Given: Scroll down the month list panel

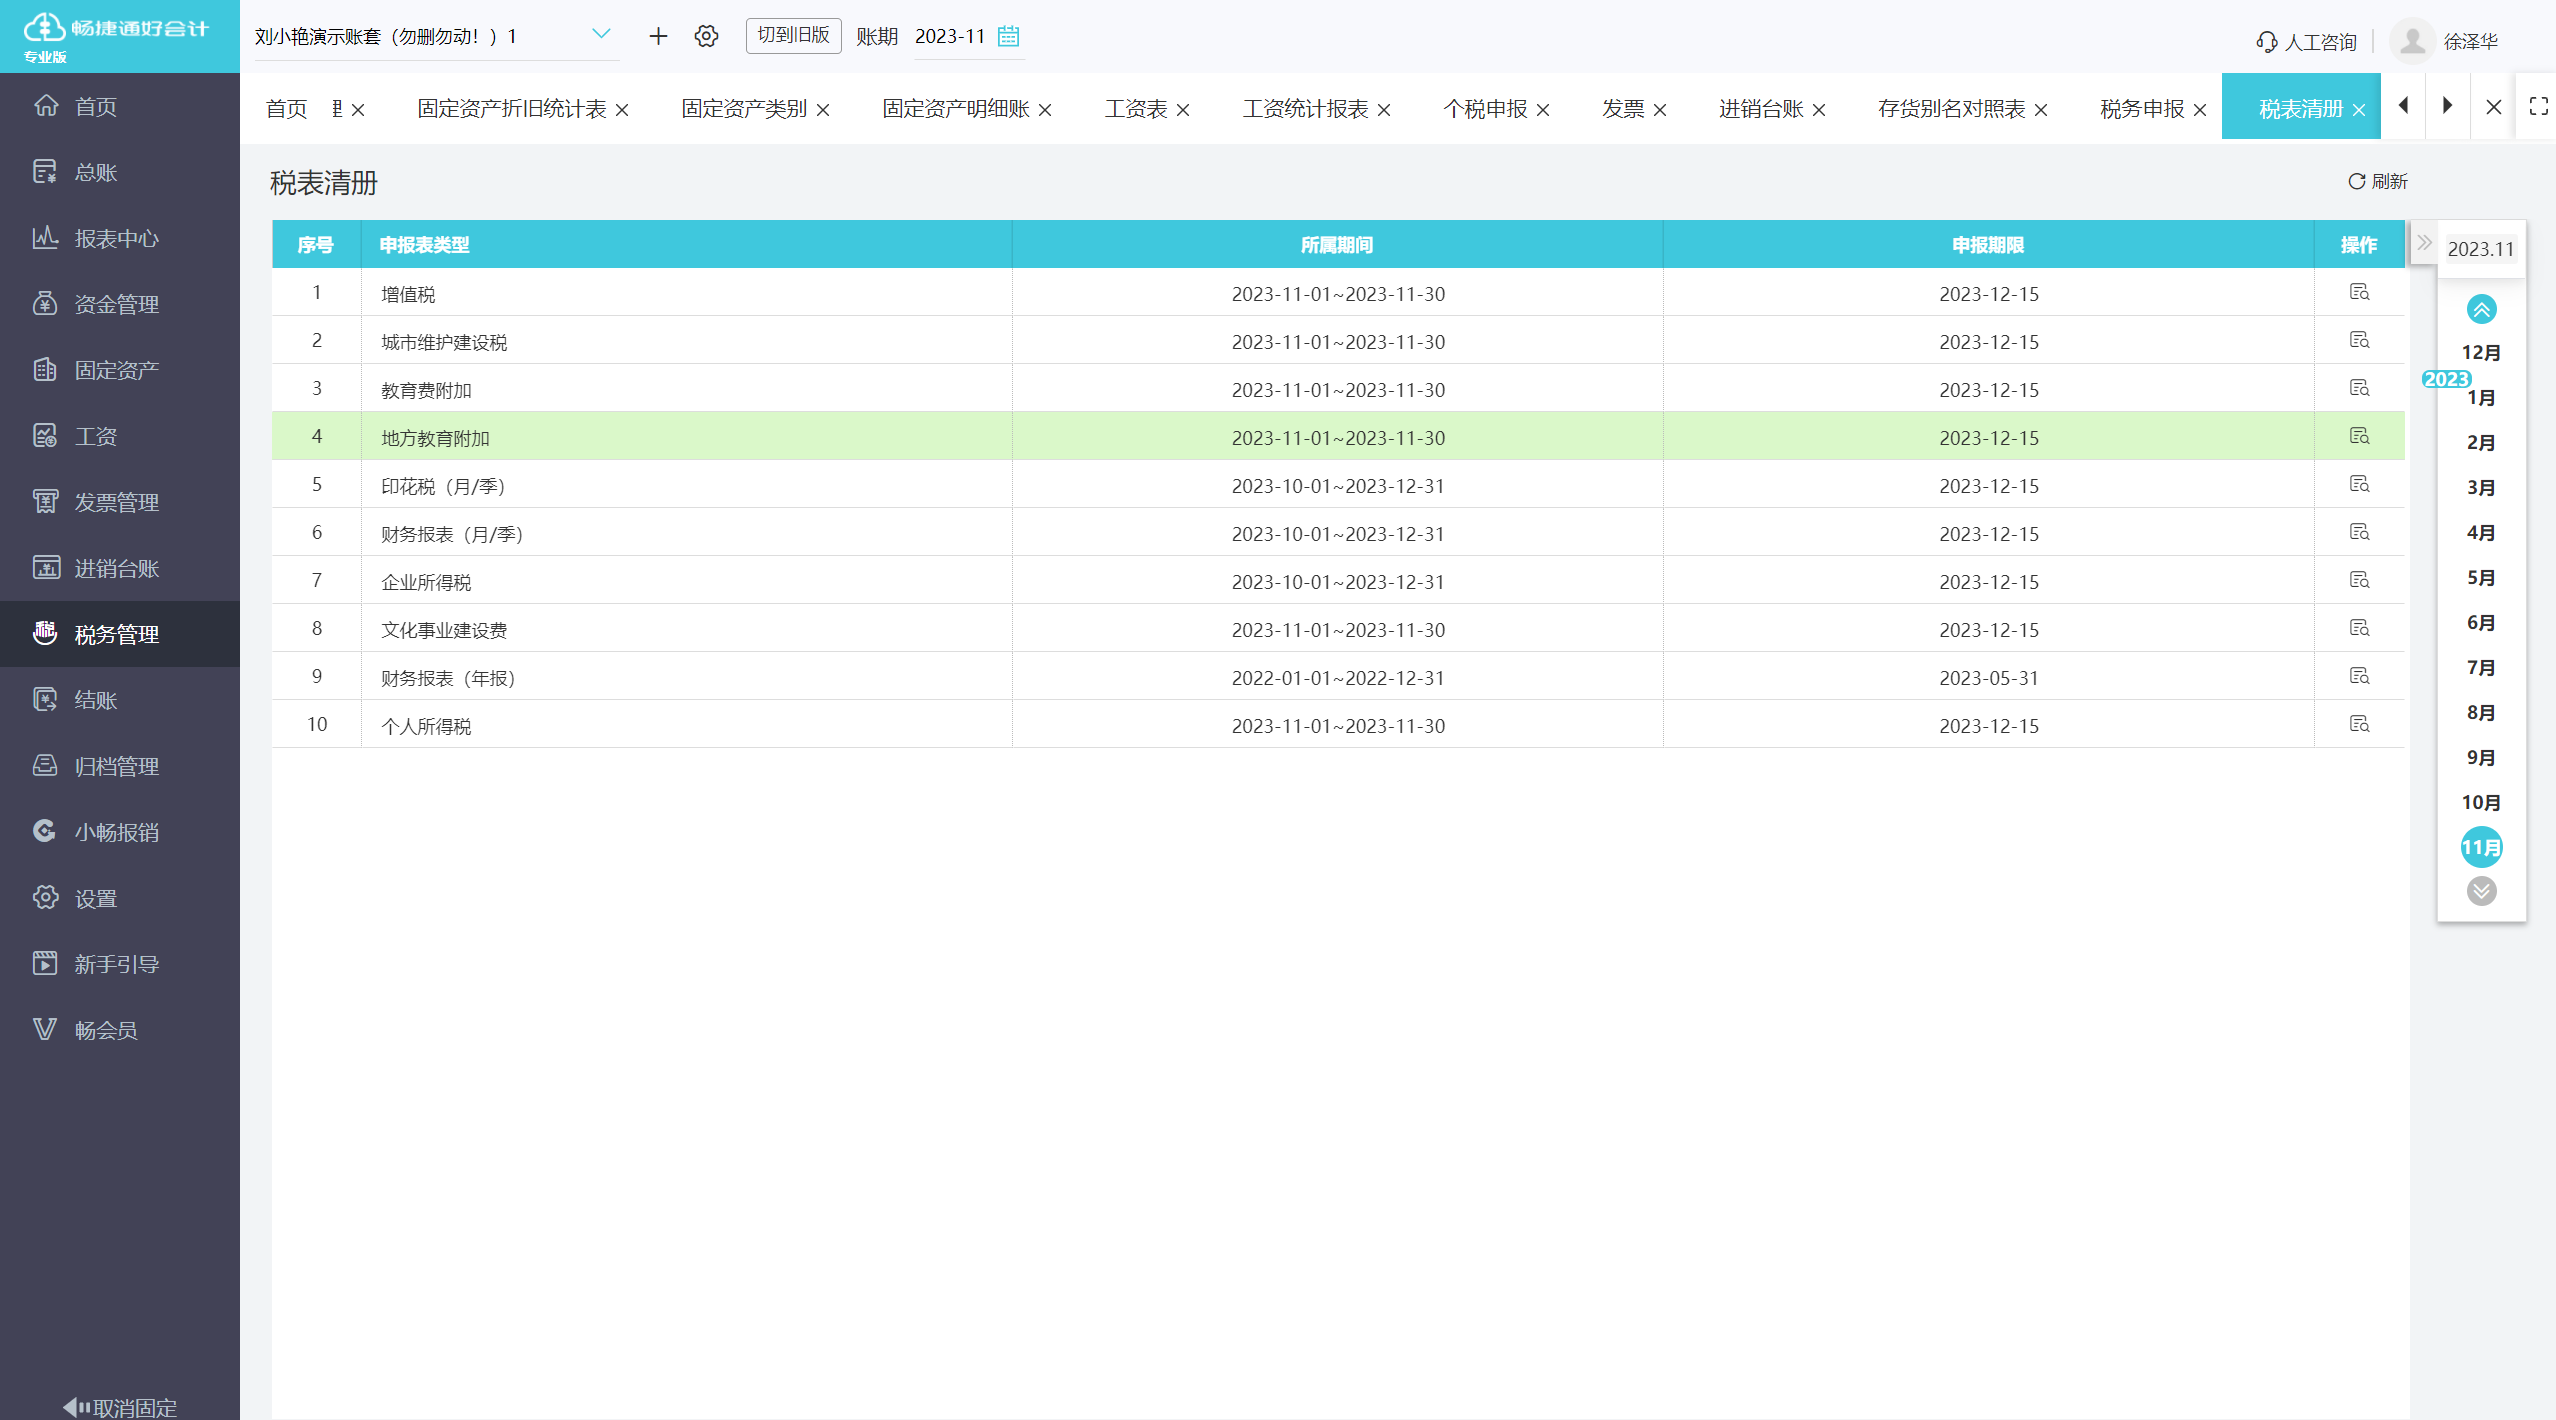Looking at the screenshot, I should point(2481,892).
